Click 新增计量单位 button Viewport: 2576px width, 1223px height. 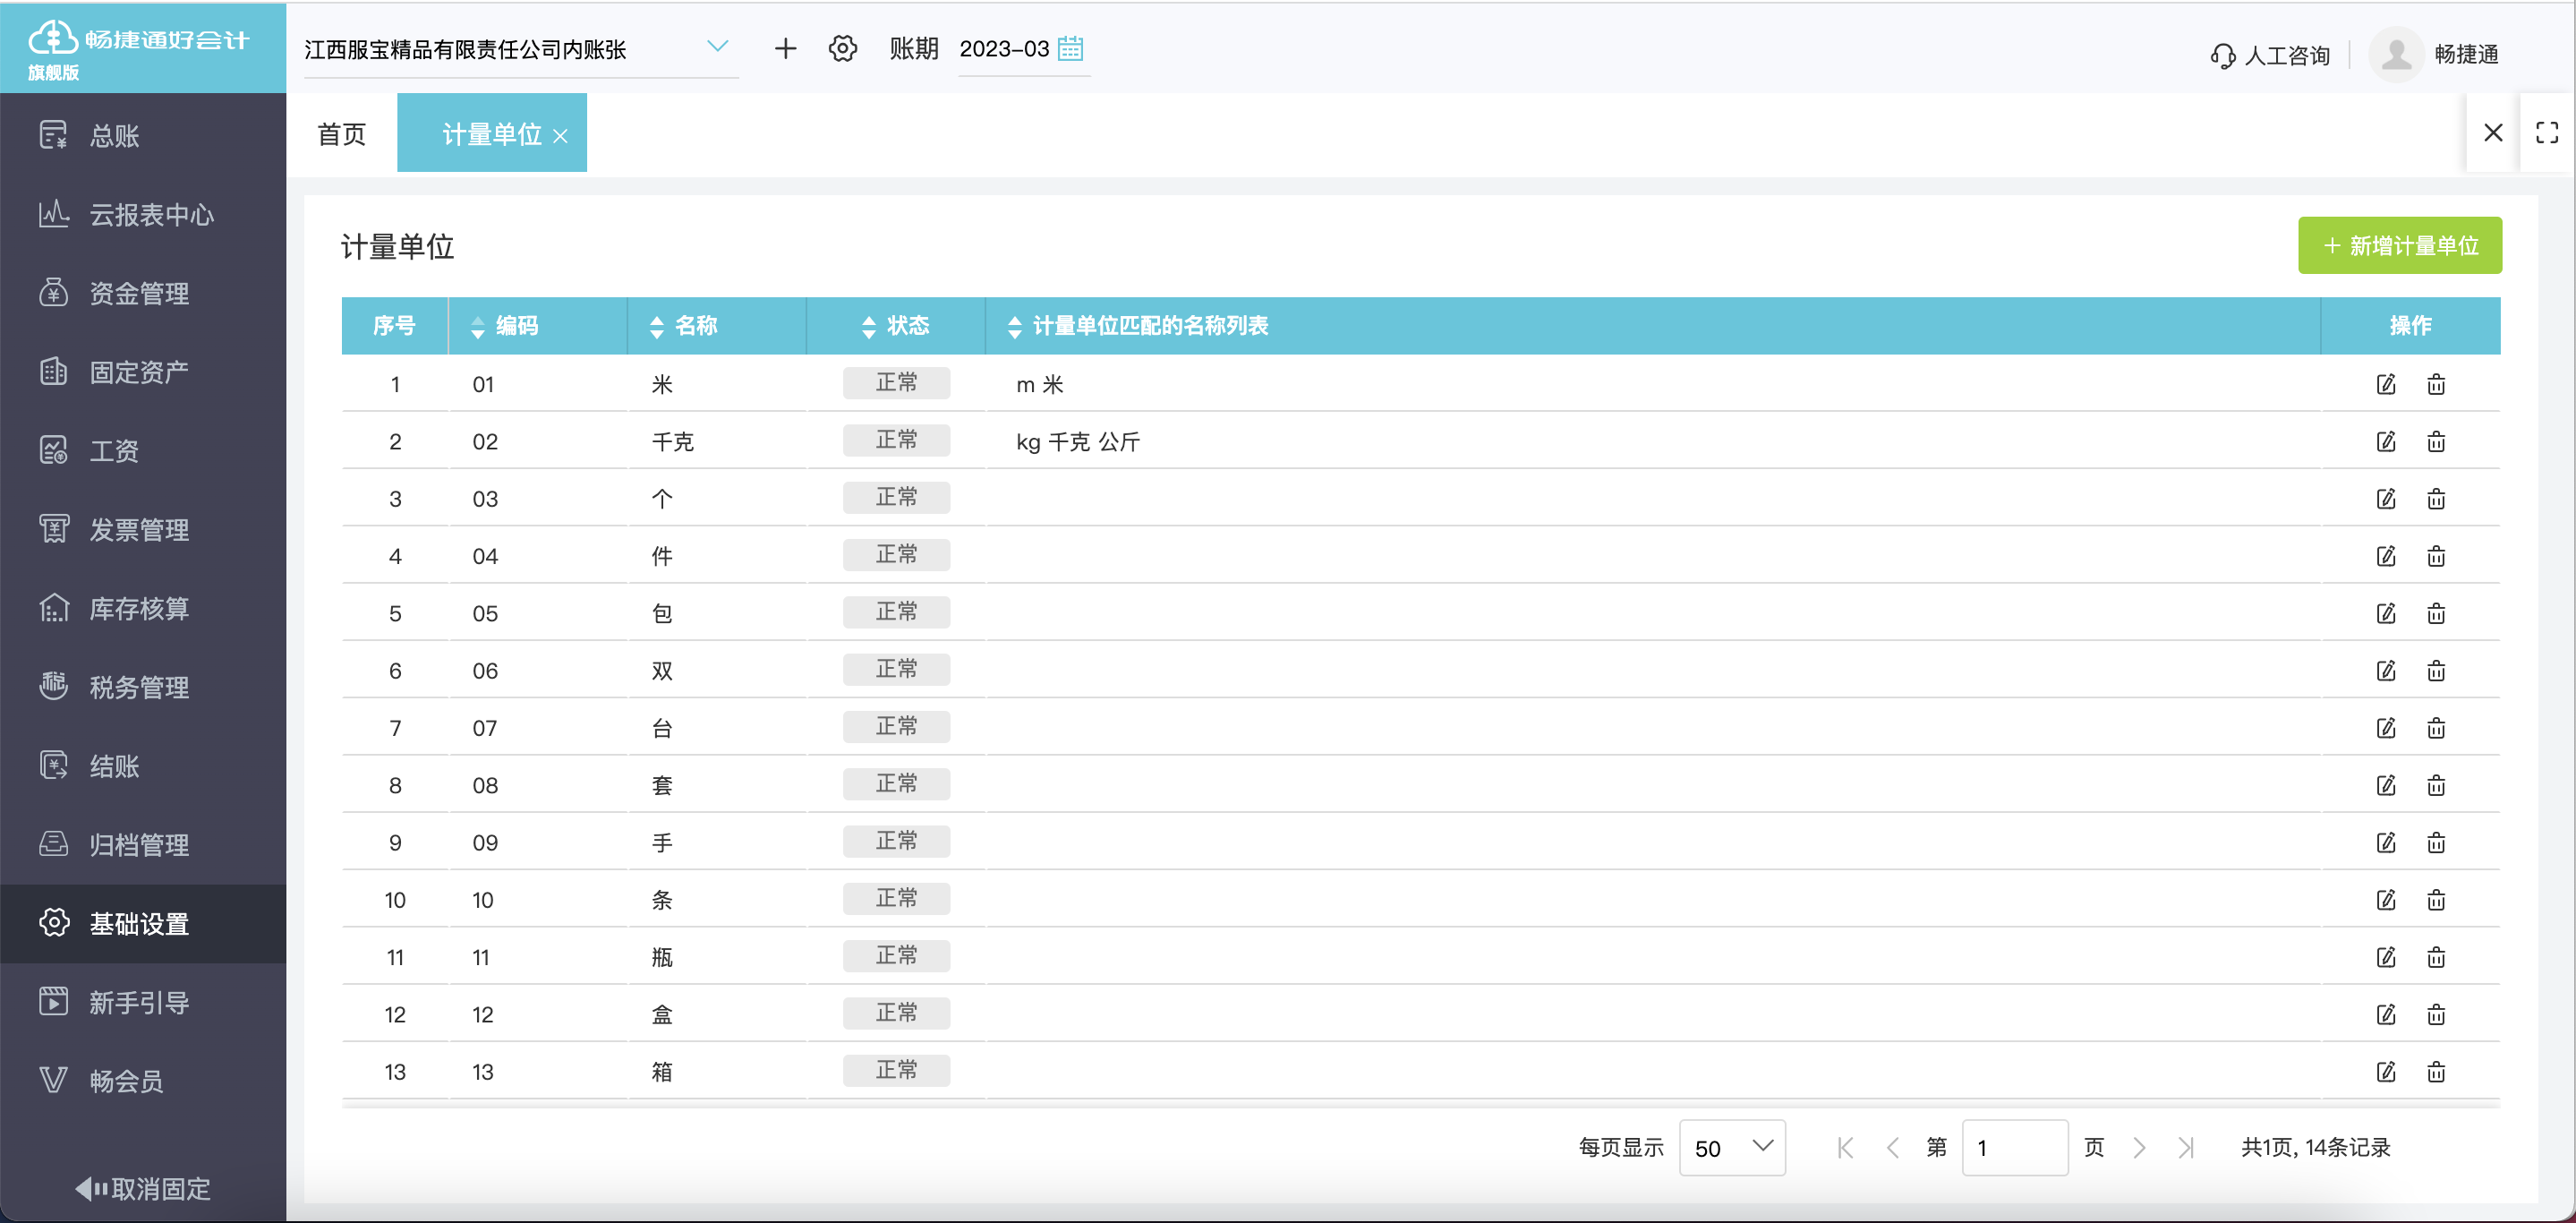tap(2401, 246)
